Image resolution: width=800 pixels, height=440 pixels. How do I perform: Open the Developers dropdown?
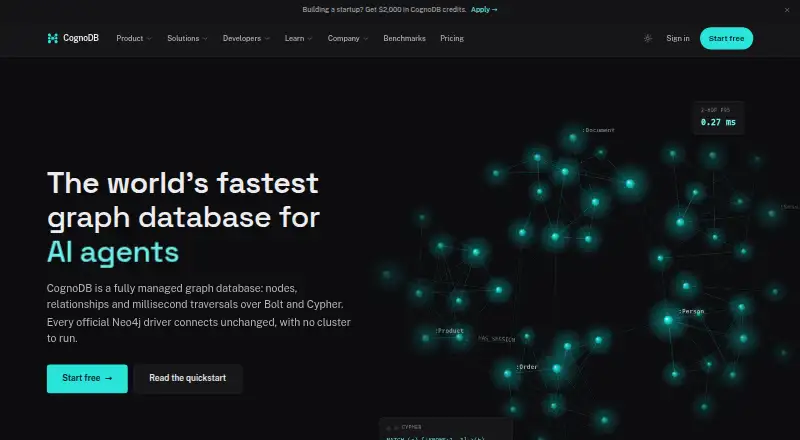click(246, 38)
